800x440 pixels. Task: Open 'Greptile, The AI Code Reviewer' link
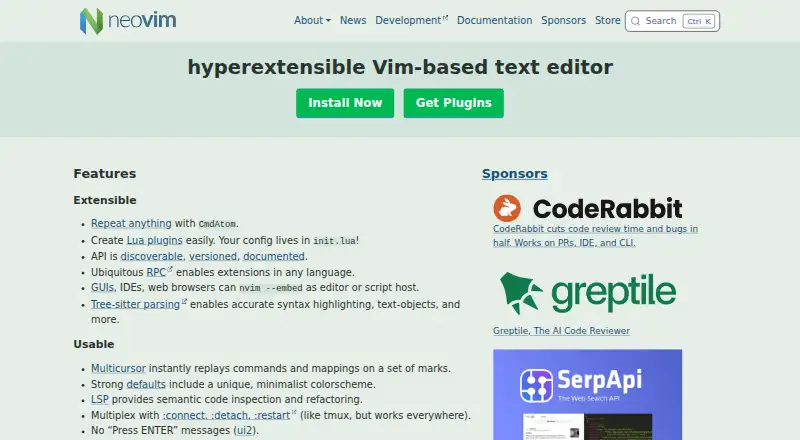[561, 331]
